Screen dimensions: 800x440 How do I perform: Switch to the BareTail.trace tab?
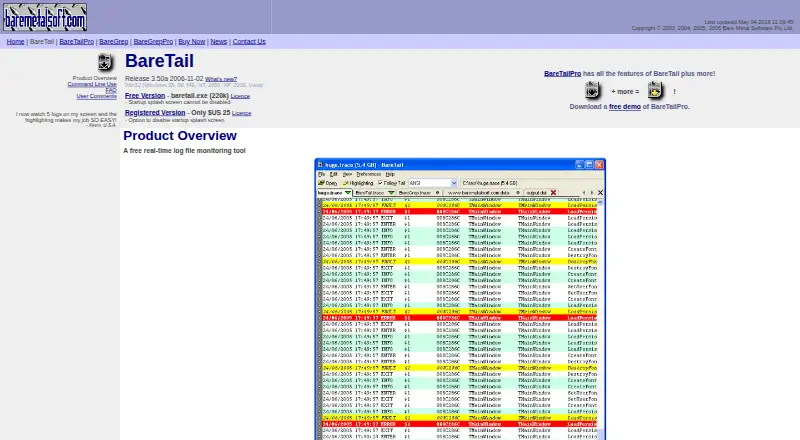(374, 192)
